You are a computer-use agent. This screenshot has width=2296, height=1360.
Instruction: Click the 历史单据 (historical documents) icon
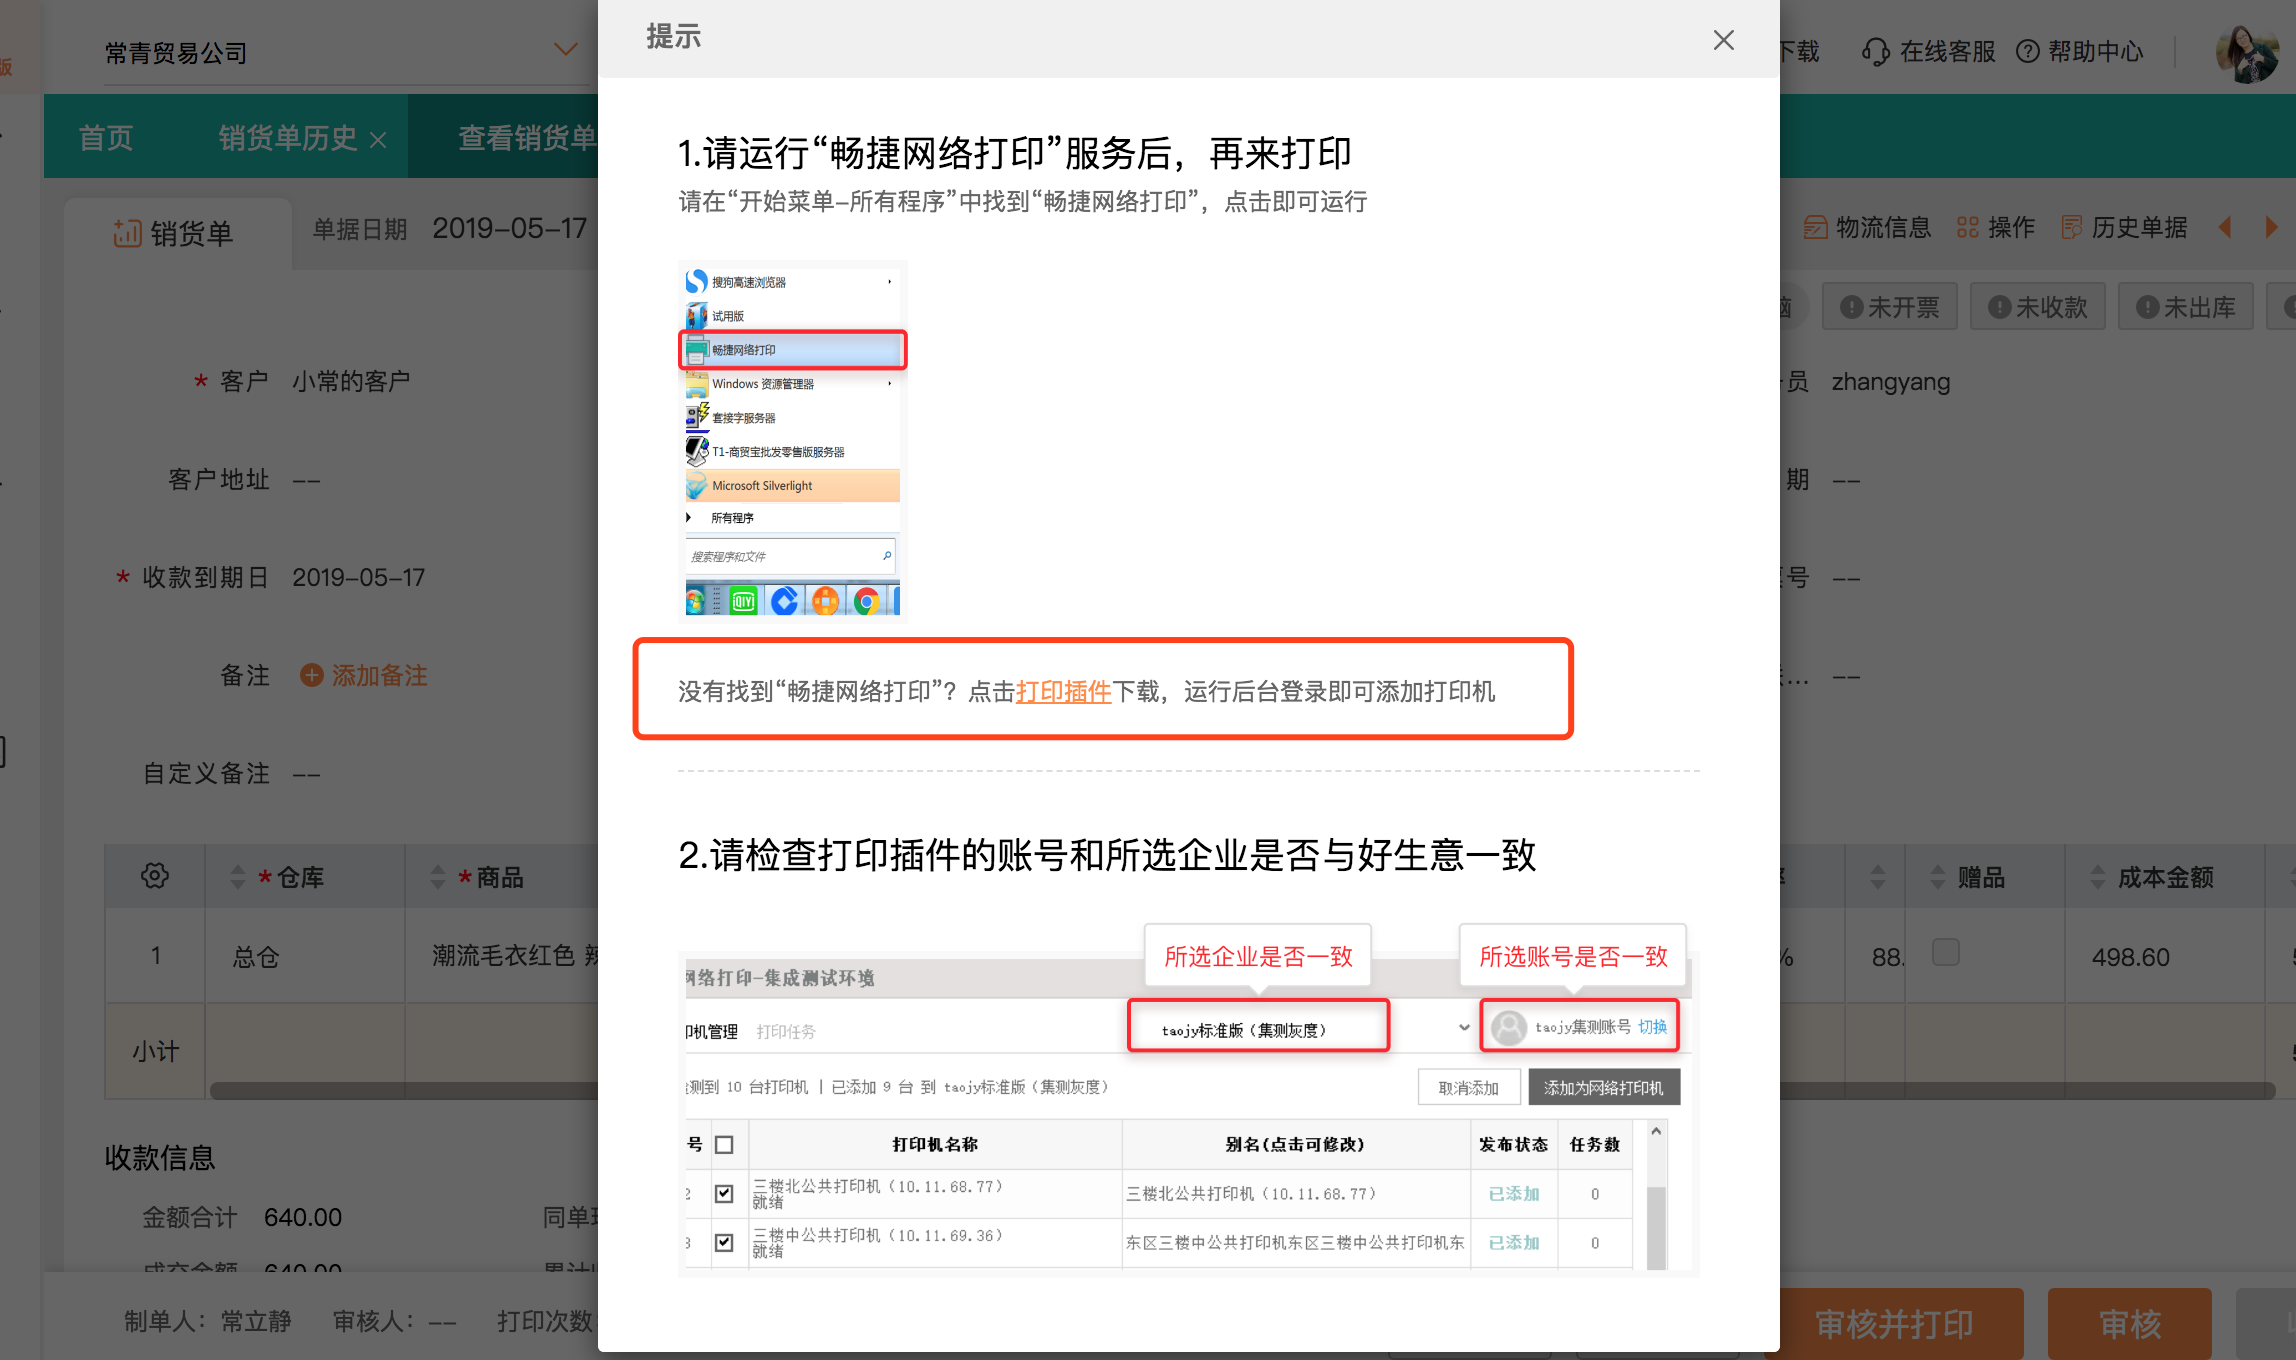click(x=2077, y=227)
